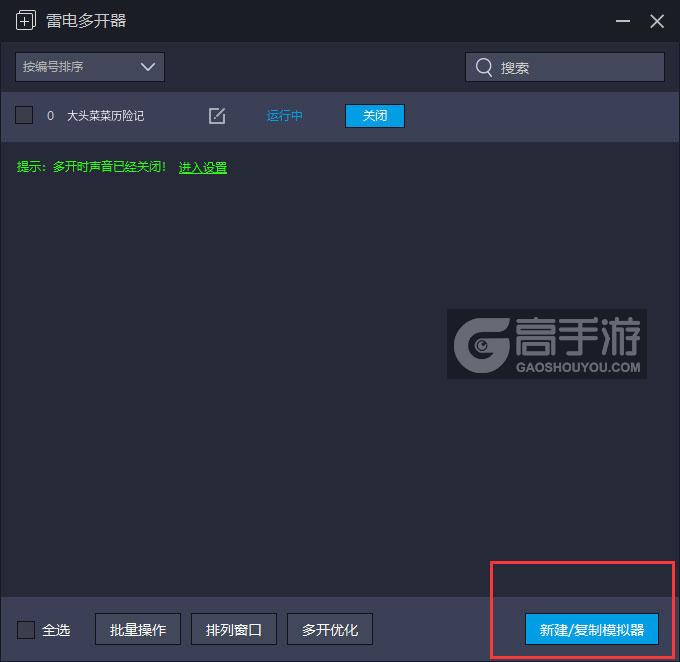Click the green 提示 sound-off tip text
Screen dimensions: 680x662
point(92,167)
